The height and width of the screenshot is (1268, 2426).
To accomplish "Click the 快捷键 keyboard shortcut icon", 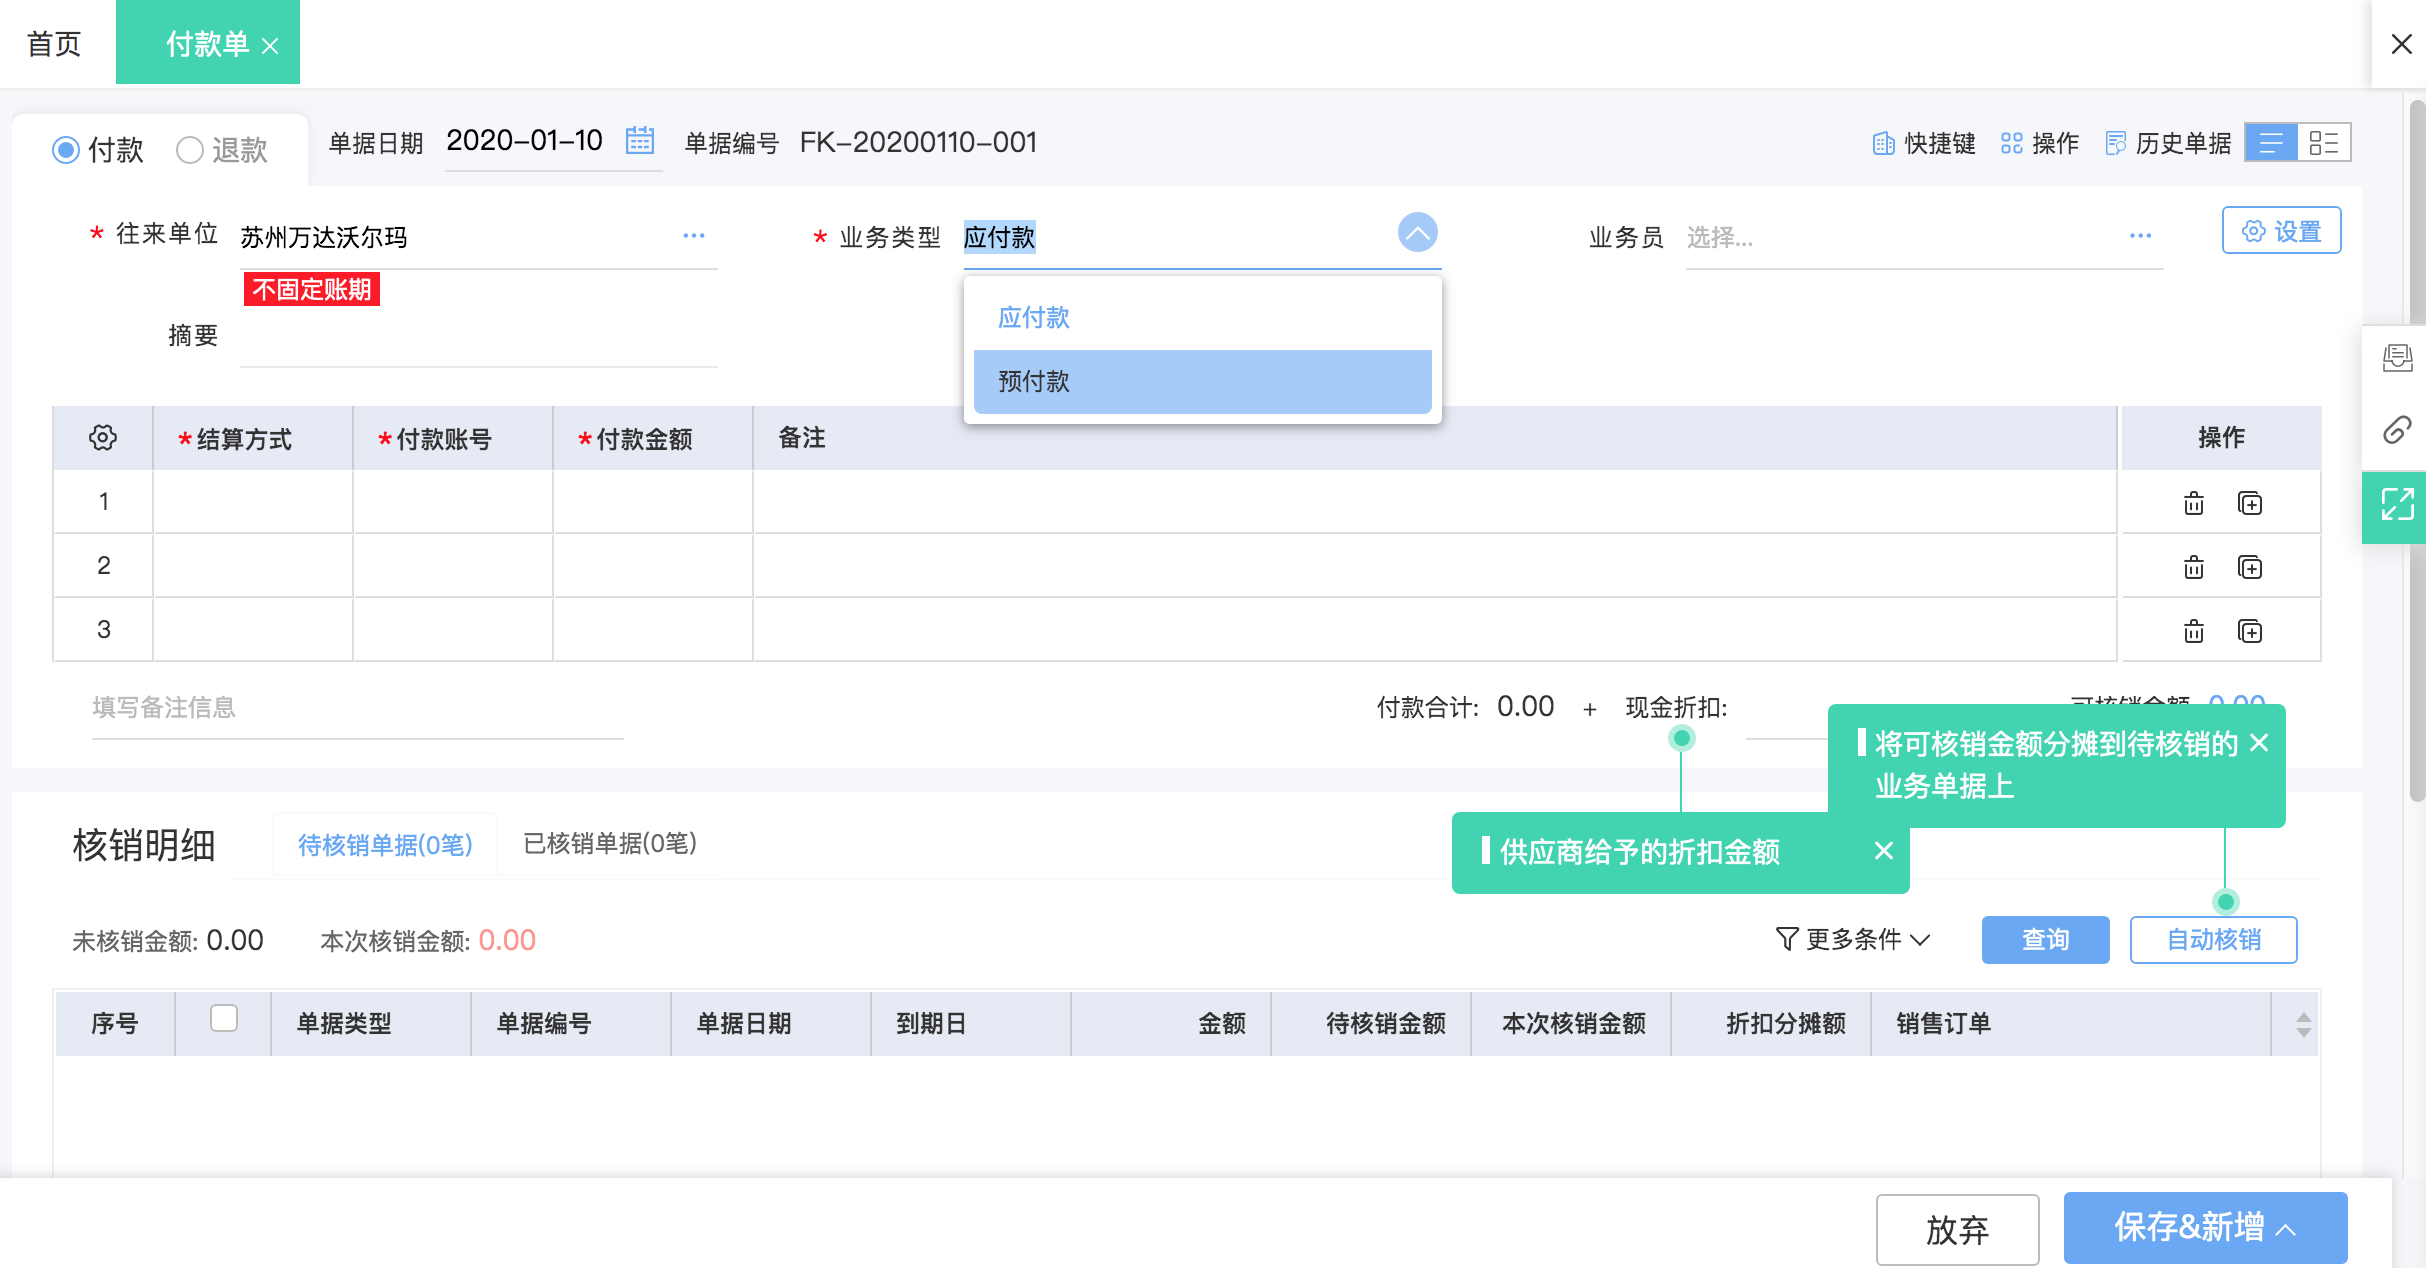I will [x=1885, y=143].
